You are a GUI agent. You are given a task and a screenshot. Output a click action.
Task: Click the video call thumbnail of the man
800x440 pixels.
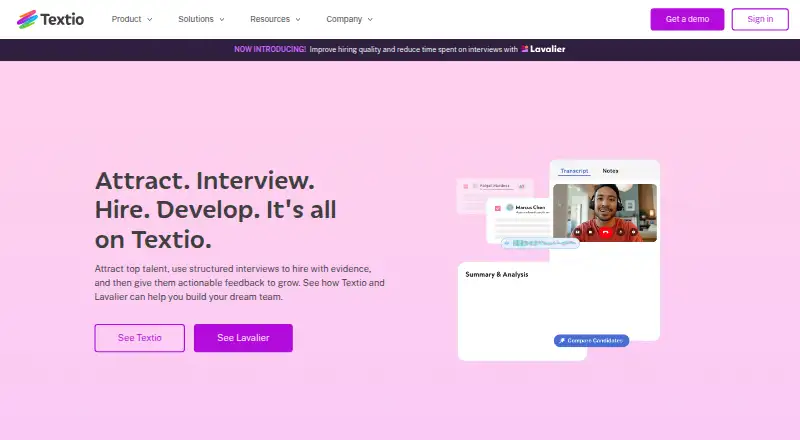[605, 213]
